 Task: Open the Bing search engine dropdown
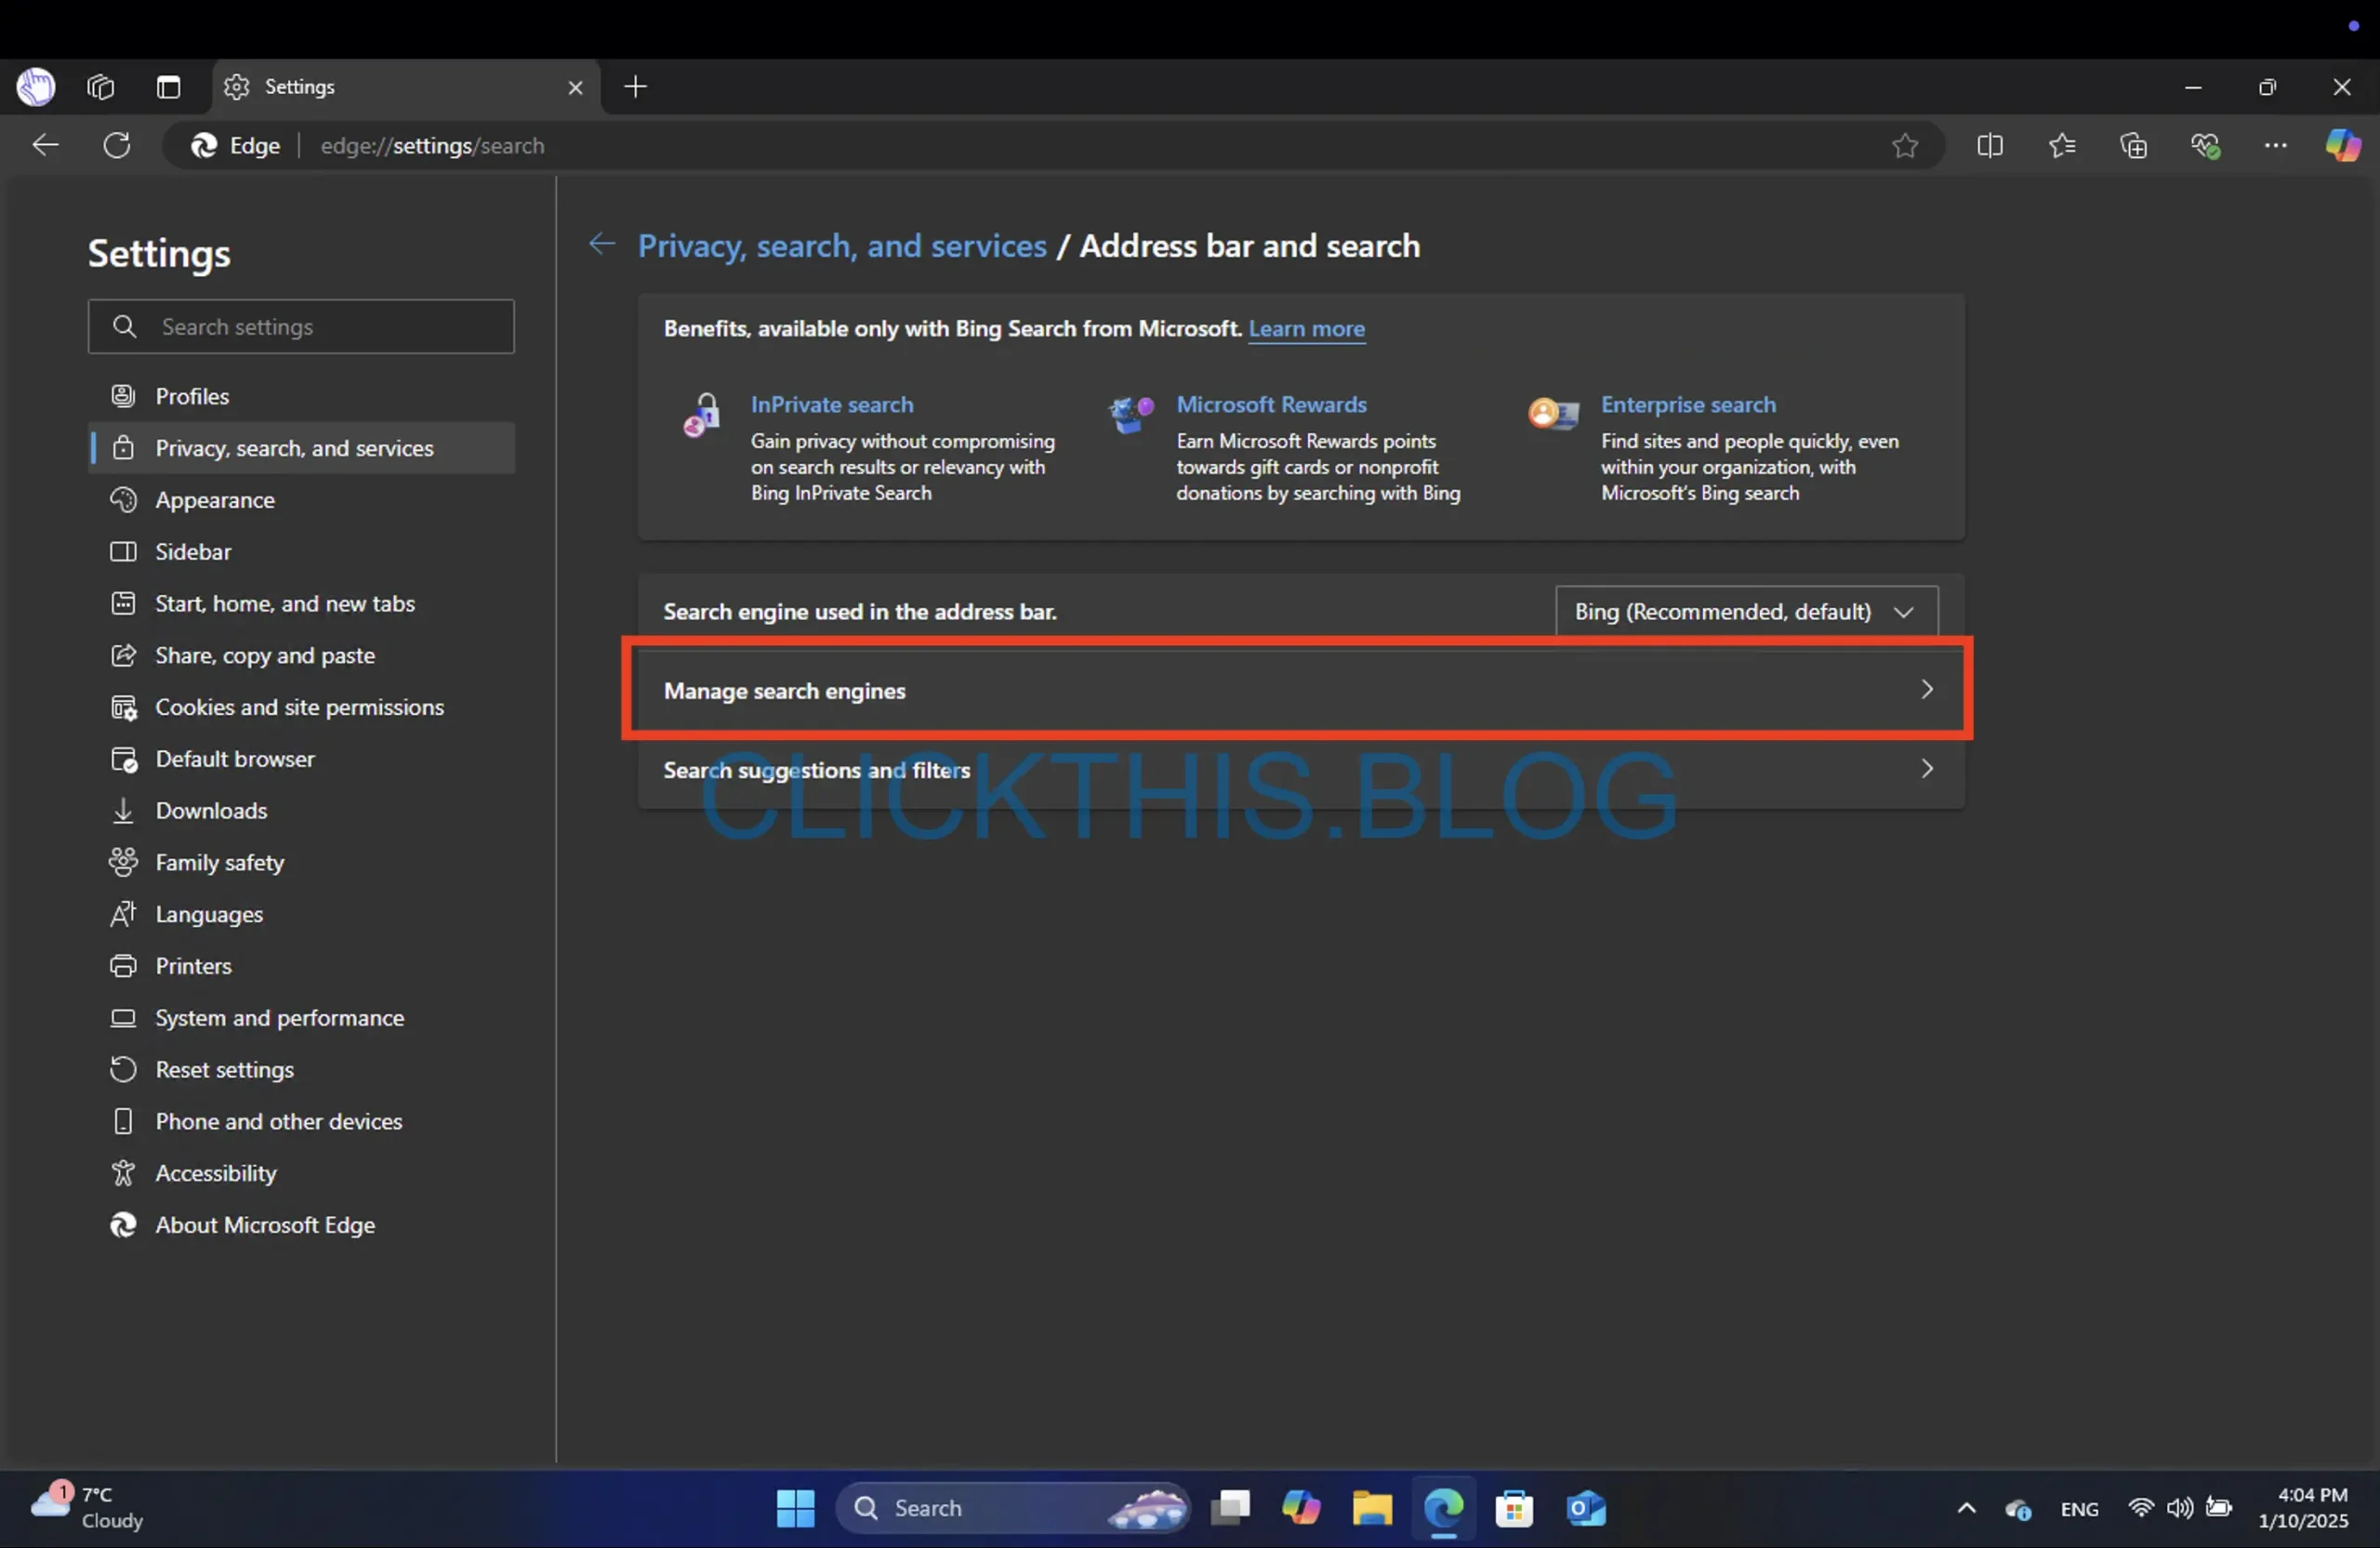[x=1746, y=611]
